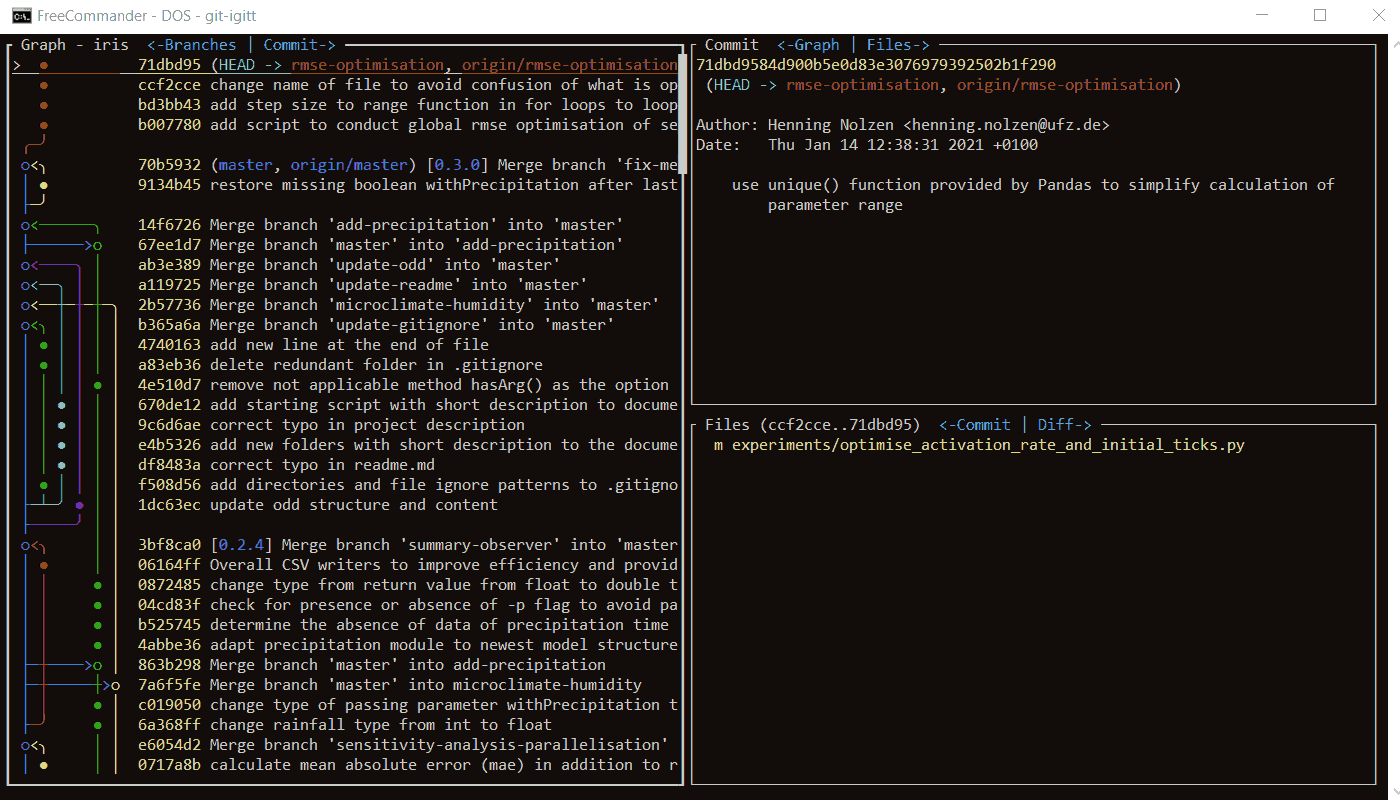Switch left panel to Branches view
The width and height of the screenshot is (1400, 800).
[191, 44]
